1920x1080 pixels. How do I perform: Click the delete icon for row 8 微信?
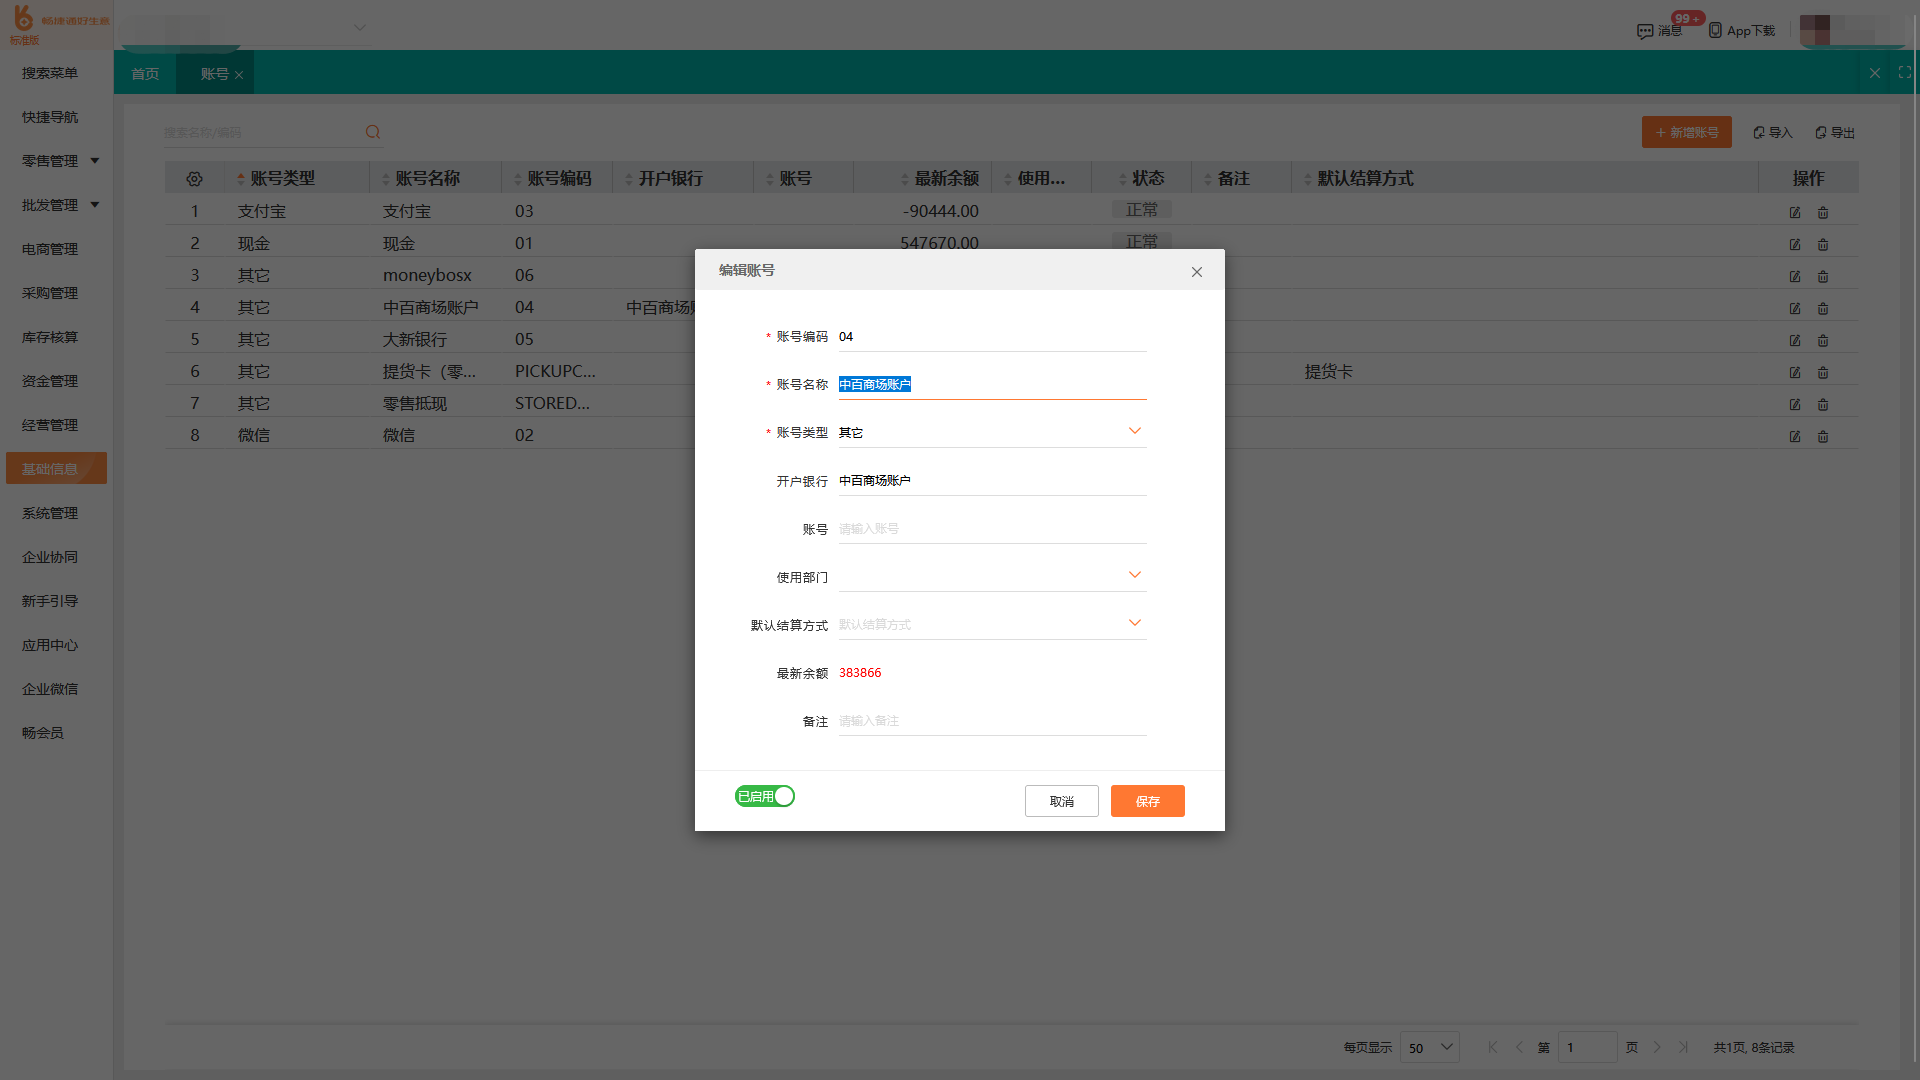point(1824,436)
